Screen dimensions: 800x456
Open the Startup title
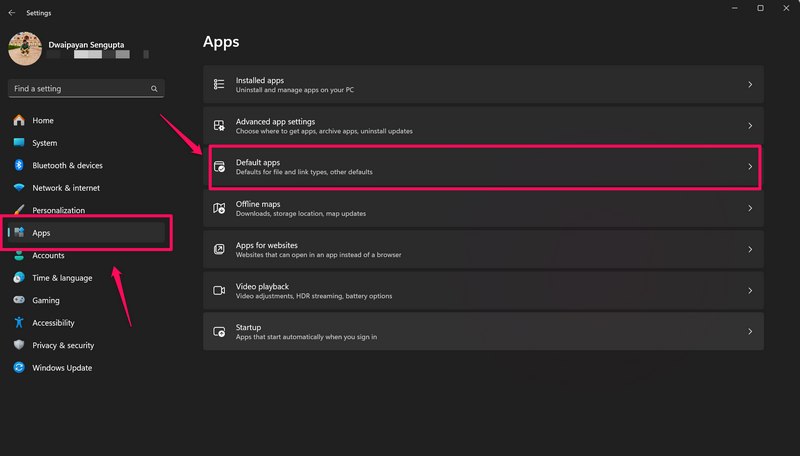248,327
